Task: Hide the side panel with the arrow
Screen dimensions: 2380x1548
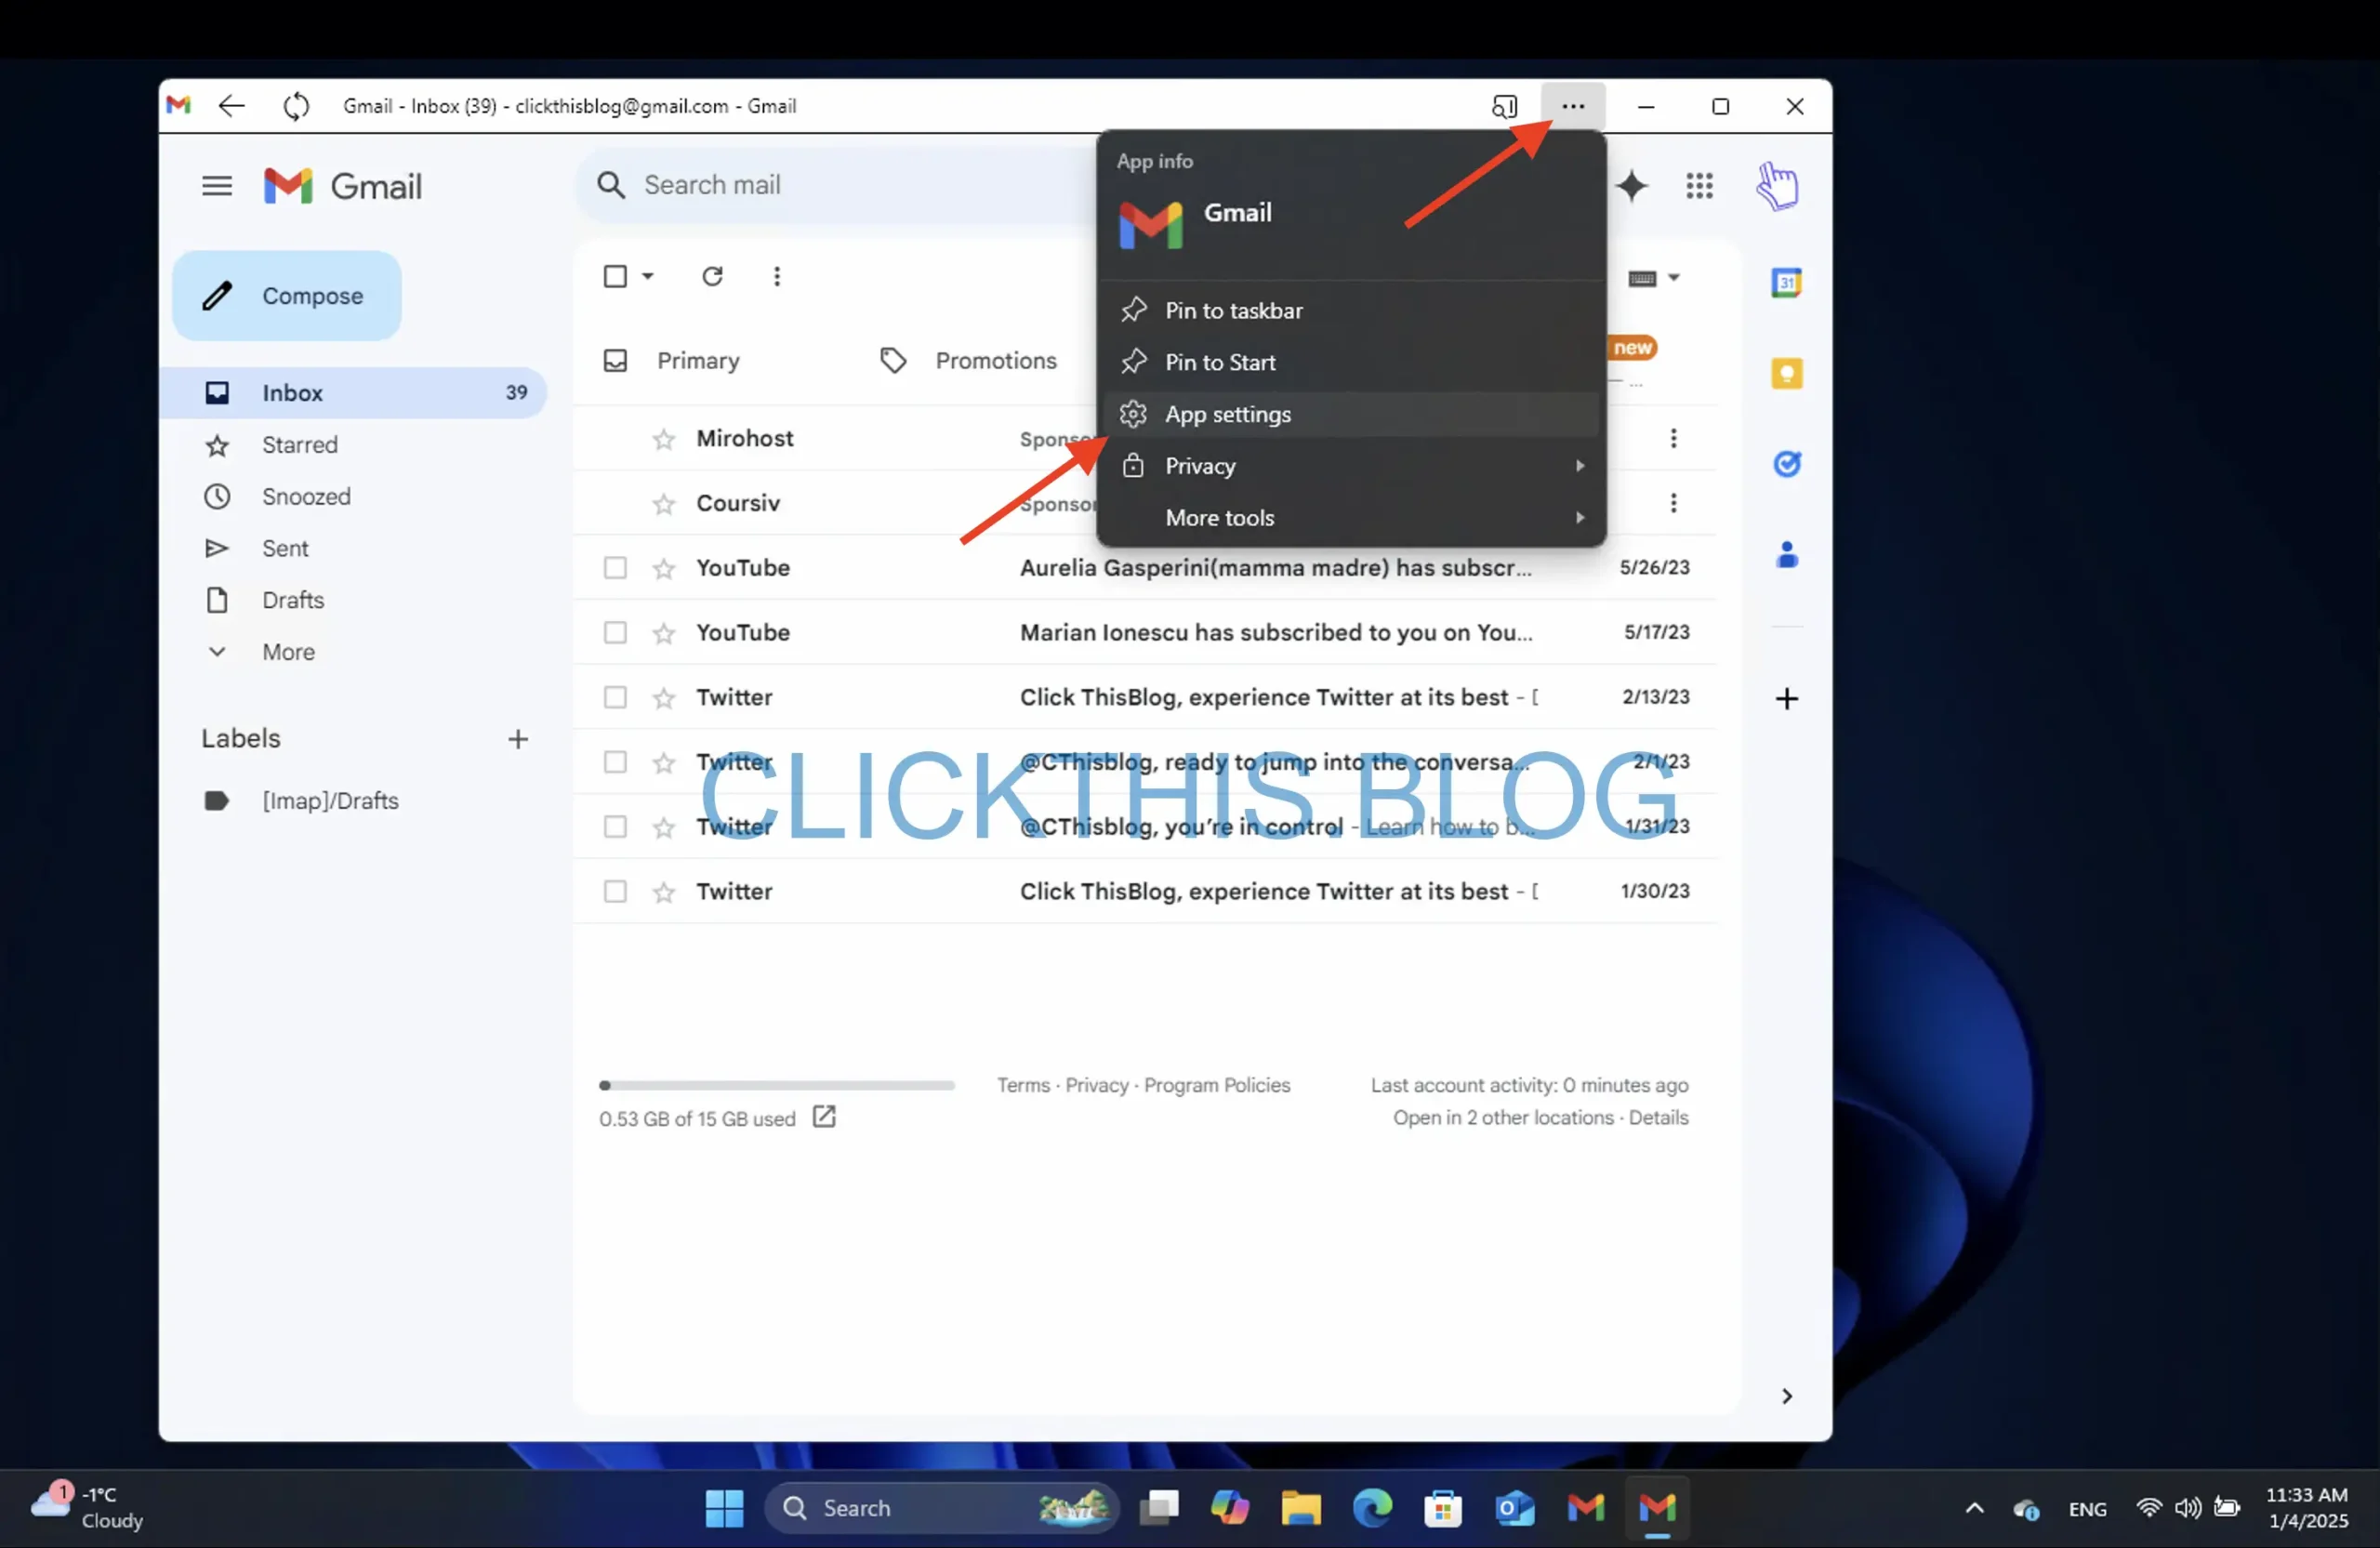Action: pos(1787,1396)
